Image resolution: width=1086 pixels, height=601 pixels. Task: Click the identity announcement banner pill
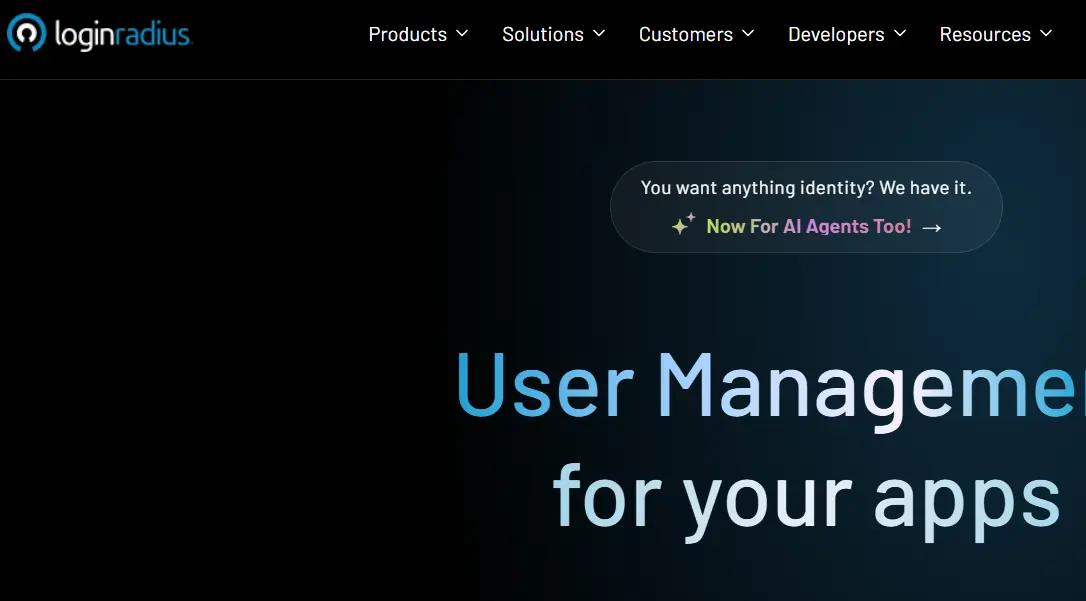pos(807,206)
